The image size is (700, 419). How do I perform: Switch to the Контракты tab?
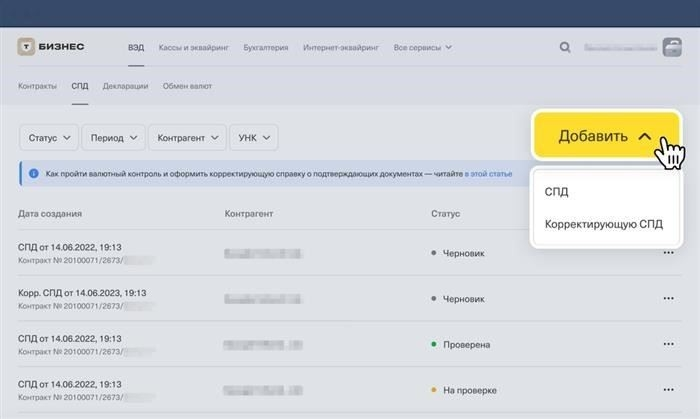point(37,86)
